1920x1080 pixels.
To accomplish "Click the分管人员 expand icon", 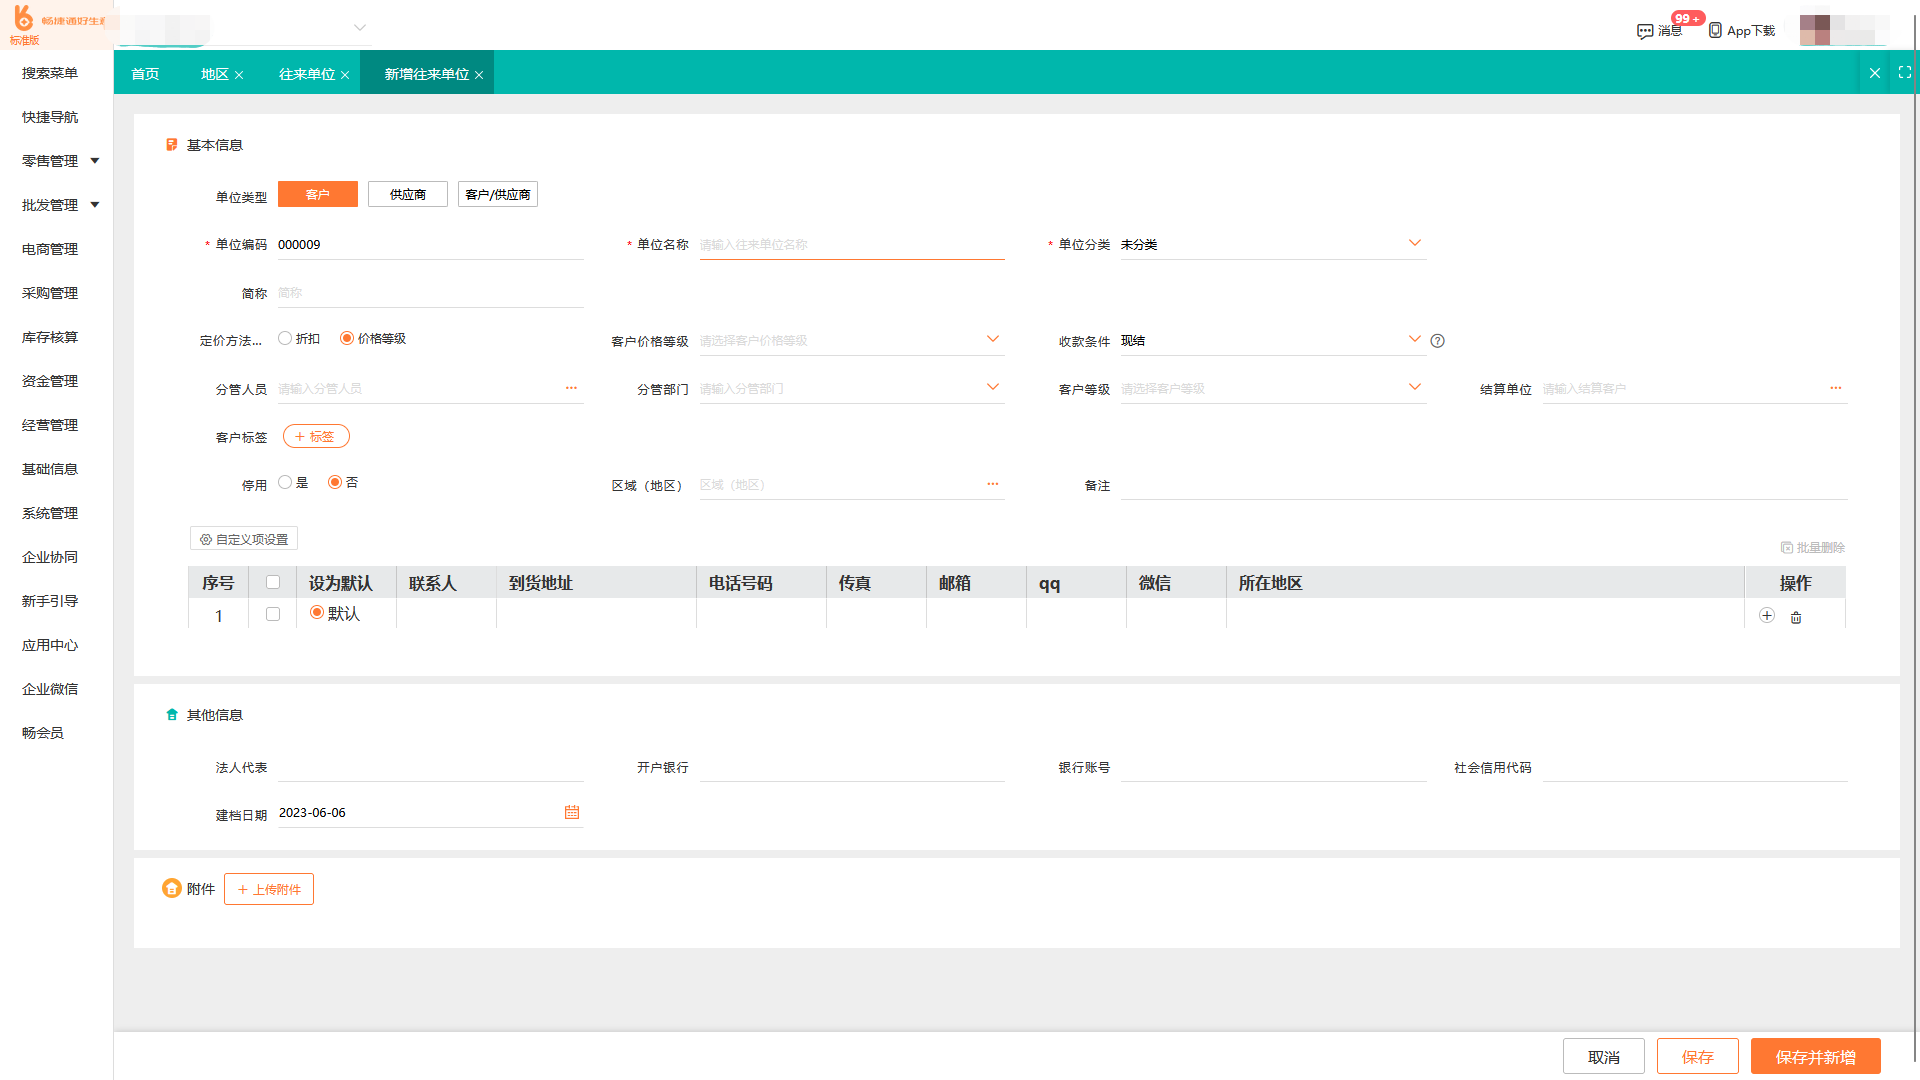I will coord(572,386).
